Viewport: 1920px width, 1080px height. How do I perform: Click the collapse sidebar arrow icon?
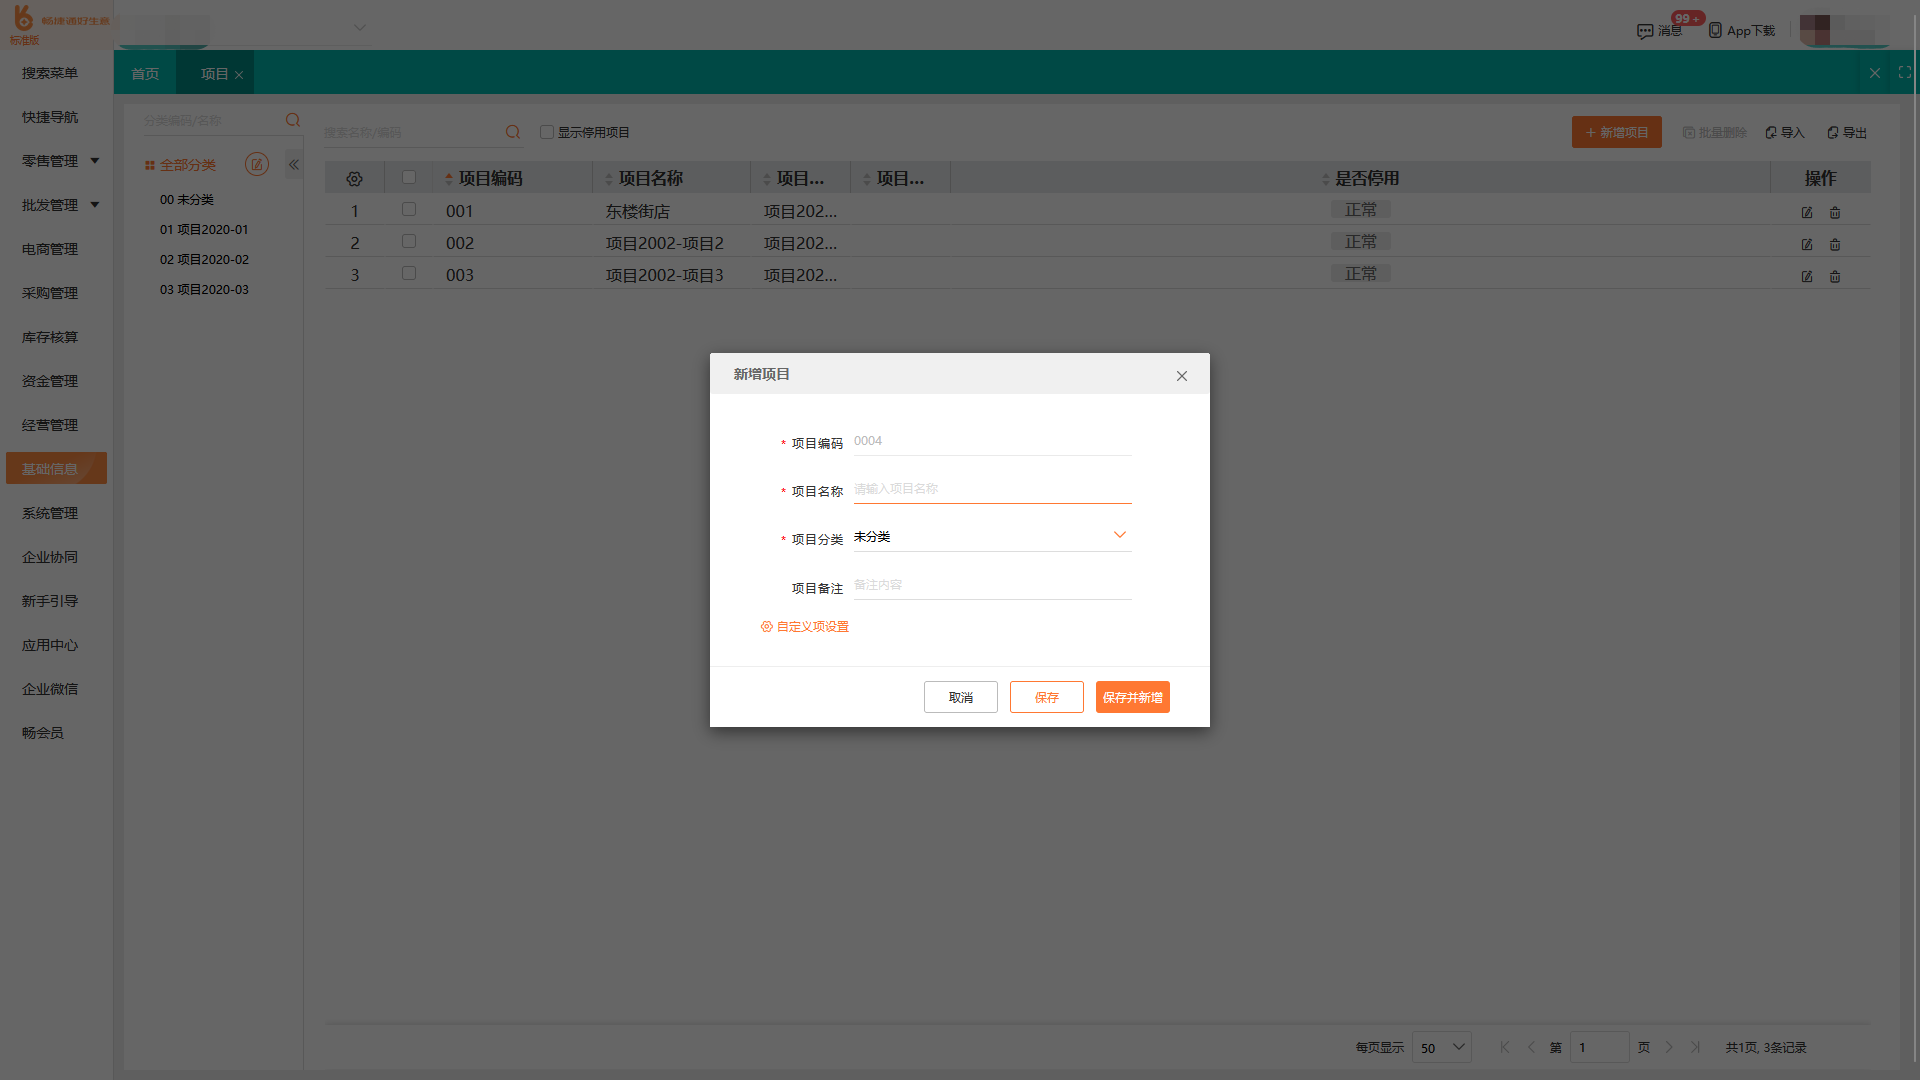[293, 164]
